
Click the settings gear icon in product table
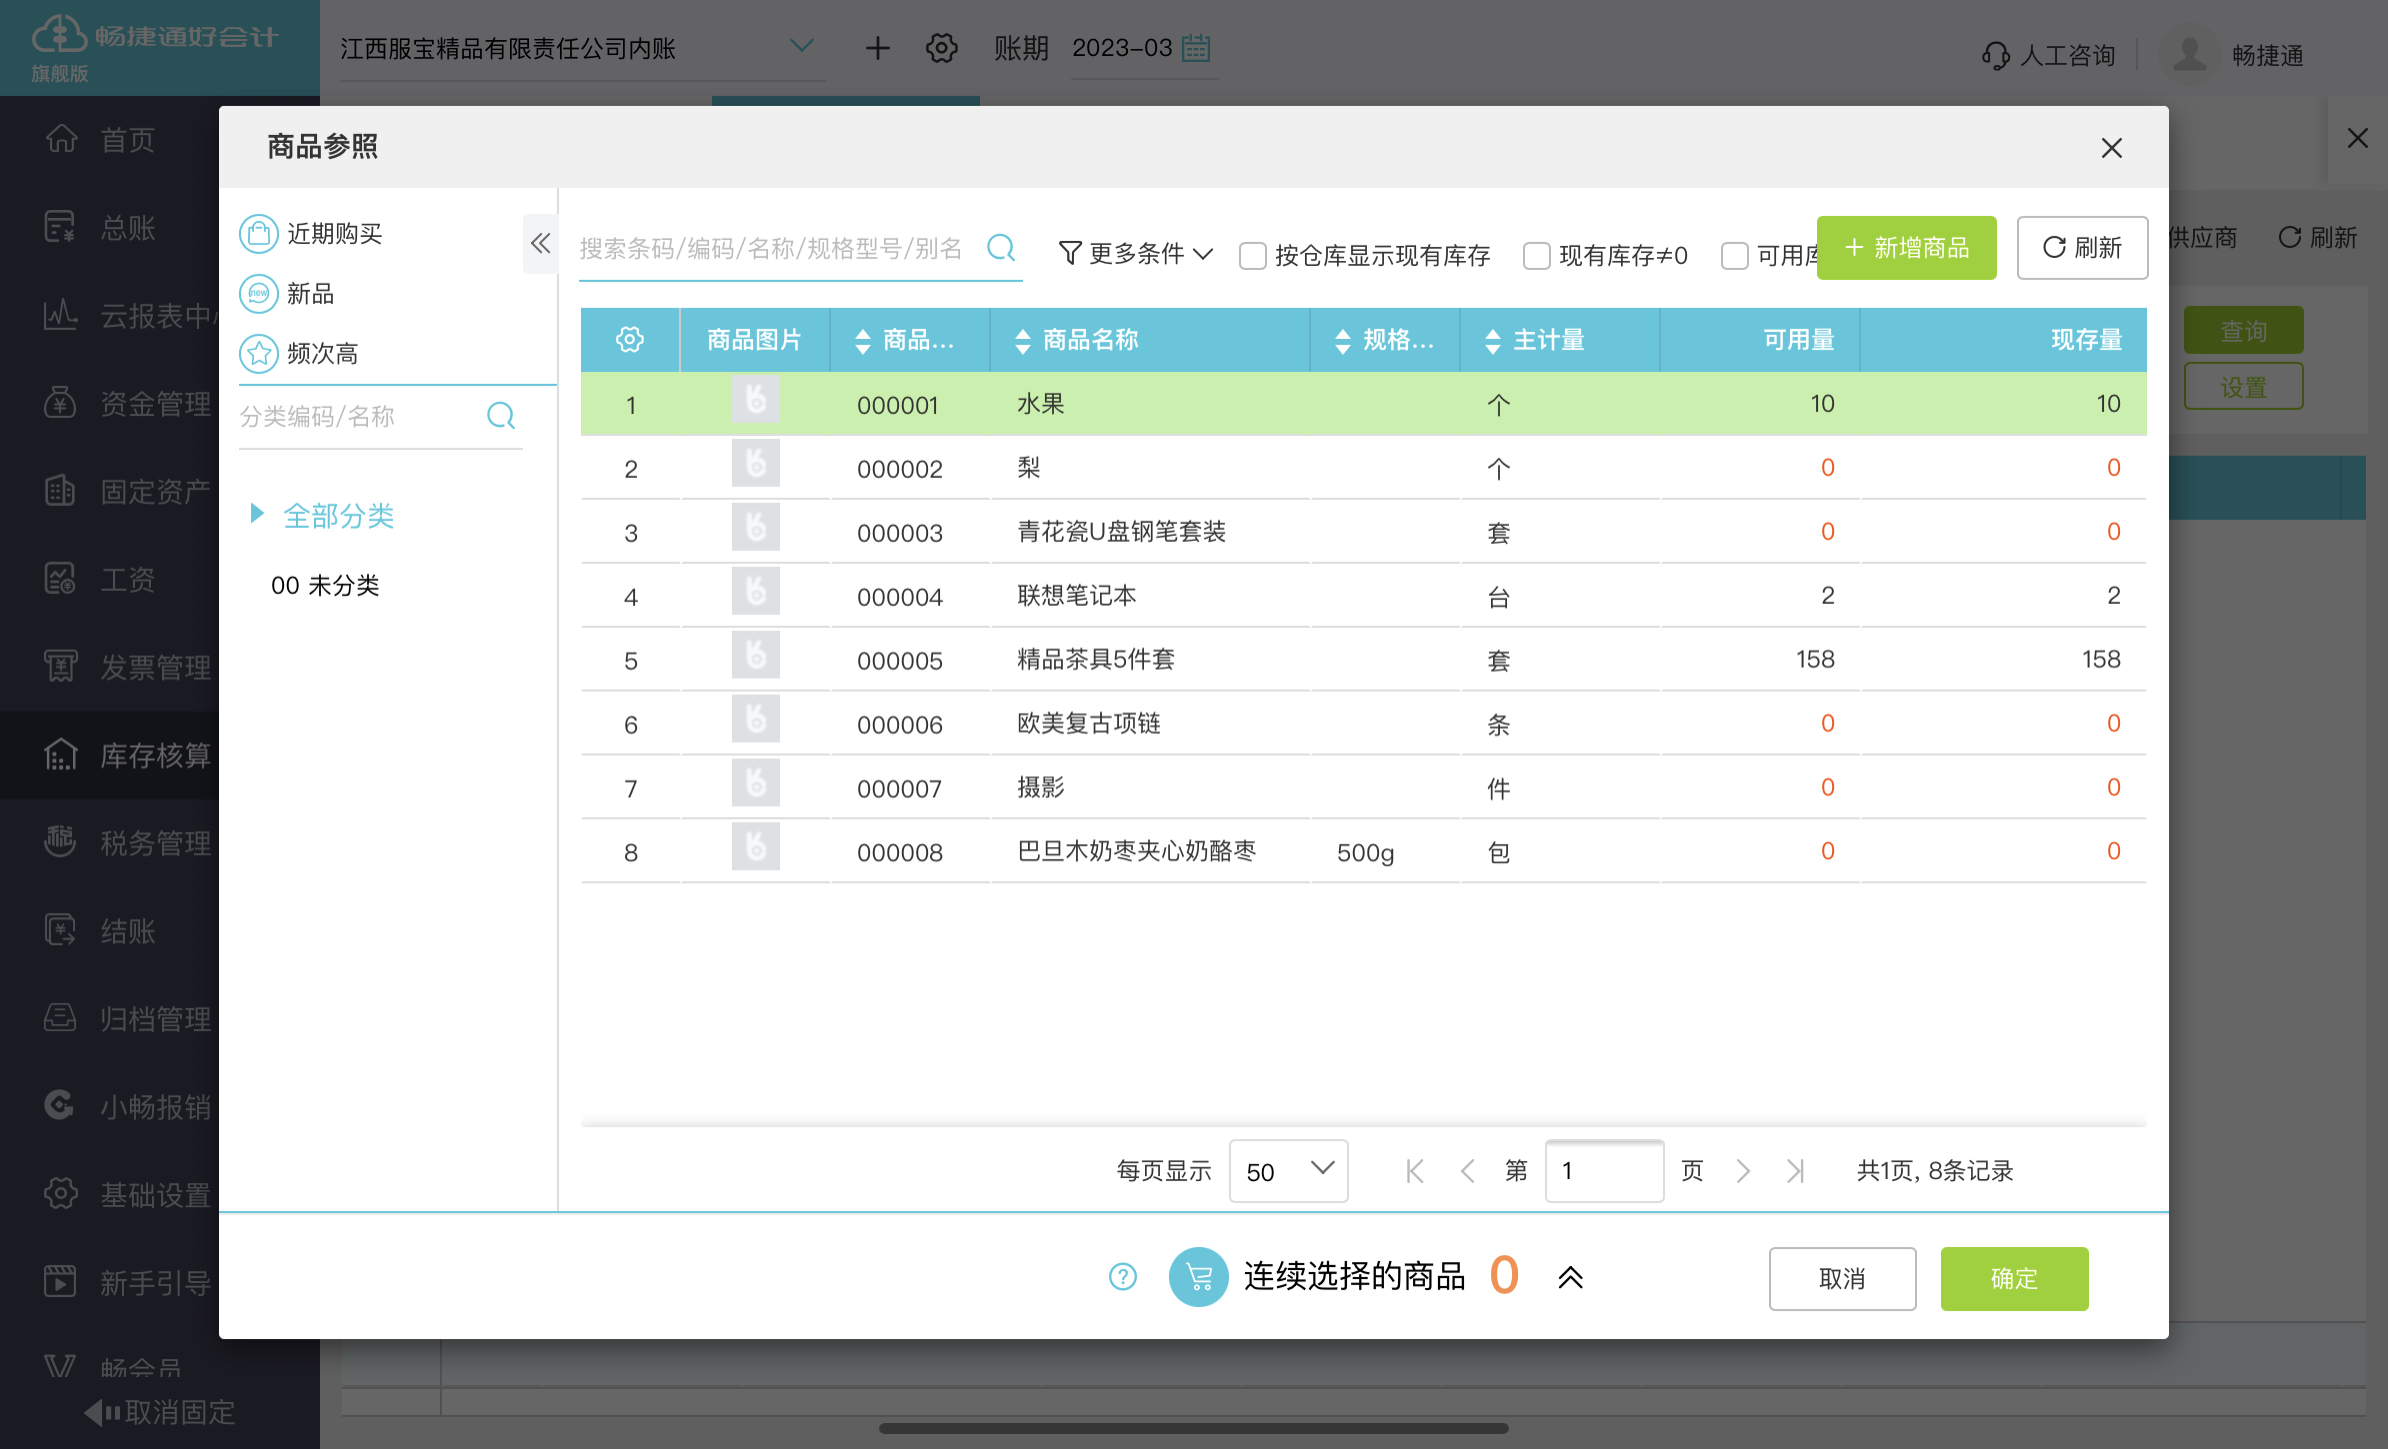tap(629, 338)
